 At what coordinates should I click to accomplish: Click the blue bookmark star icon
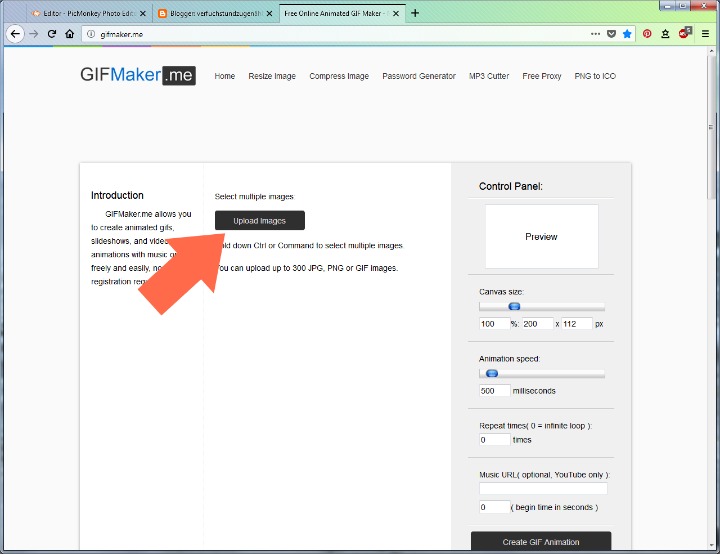[627, 33]
